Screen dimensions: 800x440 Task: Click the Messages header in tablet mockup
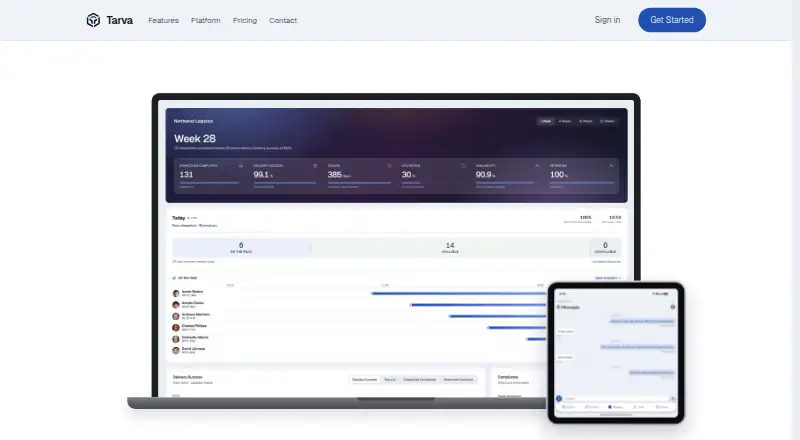pyautogui.click(x=570, y=307)
